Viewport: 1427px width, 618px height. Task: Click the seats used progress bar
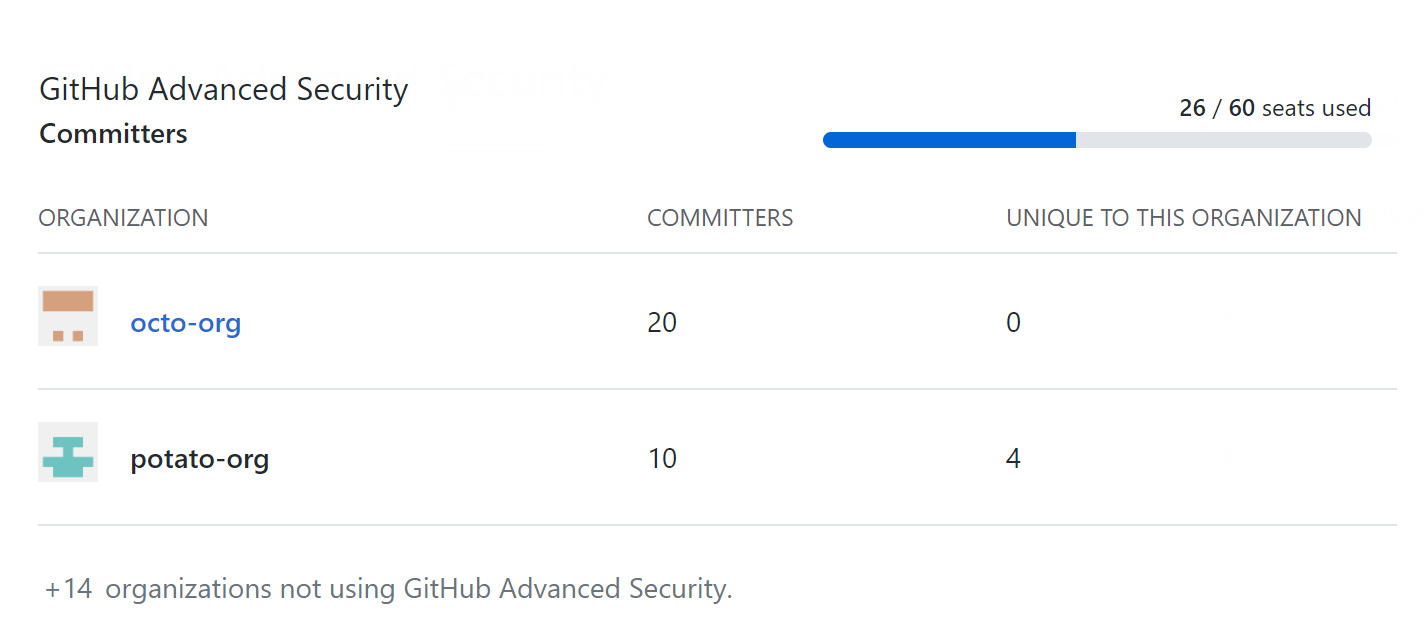[1096, 139]
